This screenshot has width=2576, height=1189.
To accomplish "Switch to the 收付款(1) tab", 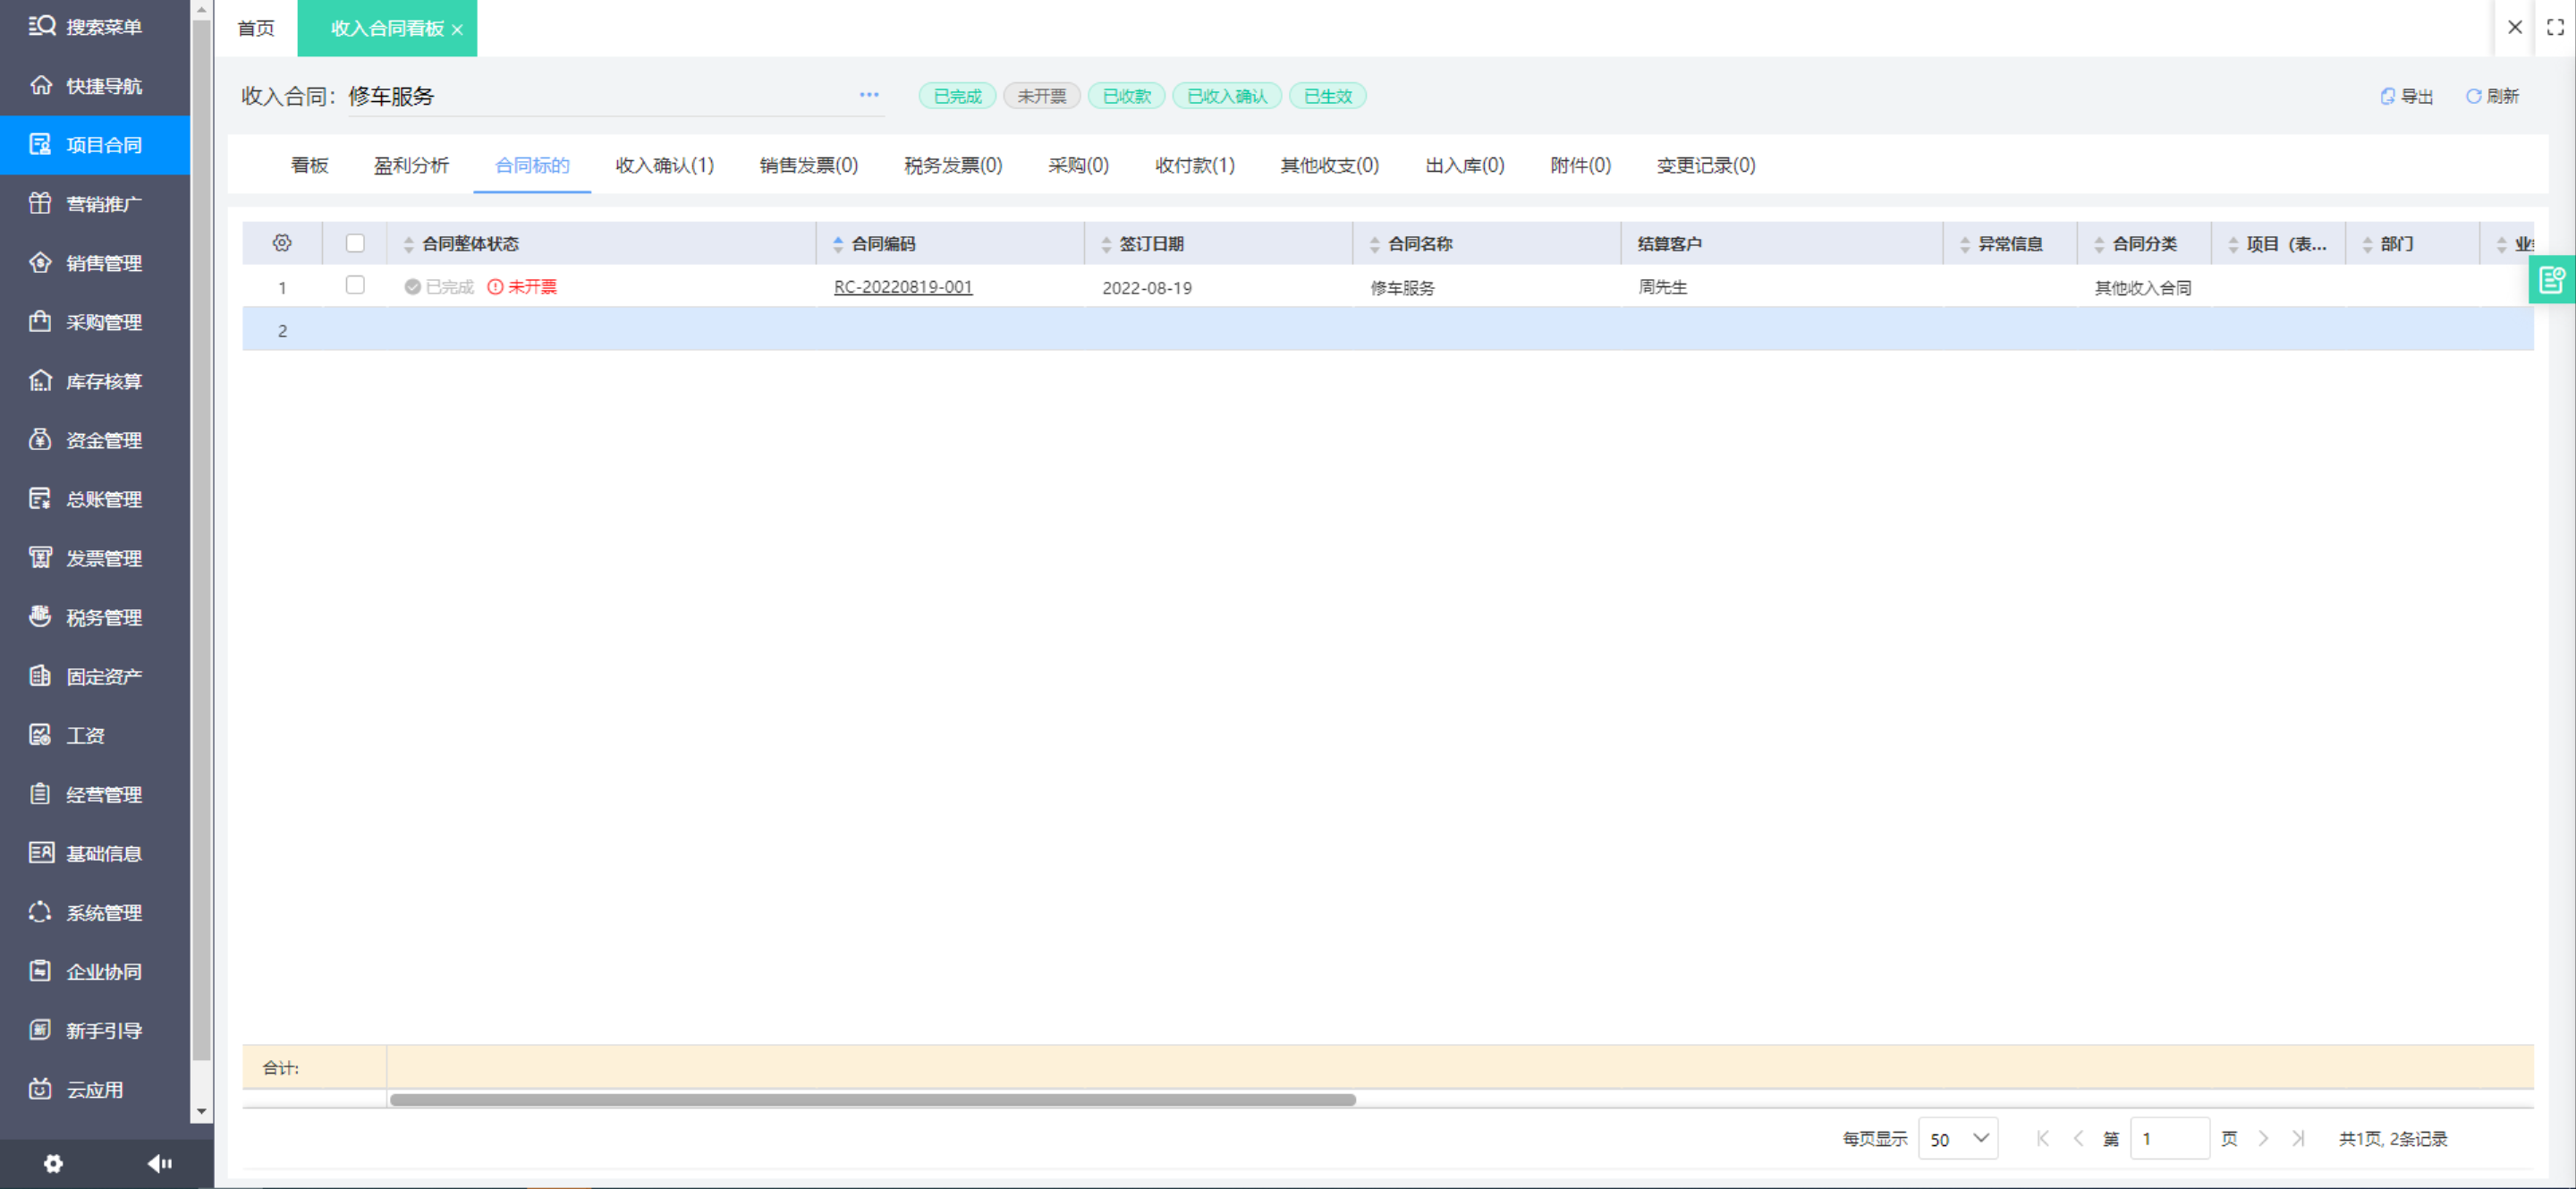I will coord(1194,165).
